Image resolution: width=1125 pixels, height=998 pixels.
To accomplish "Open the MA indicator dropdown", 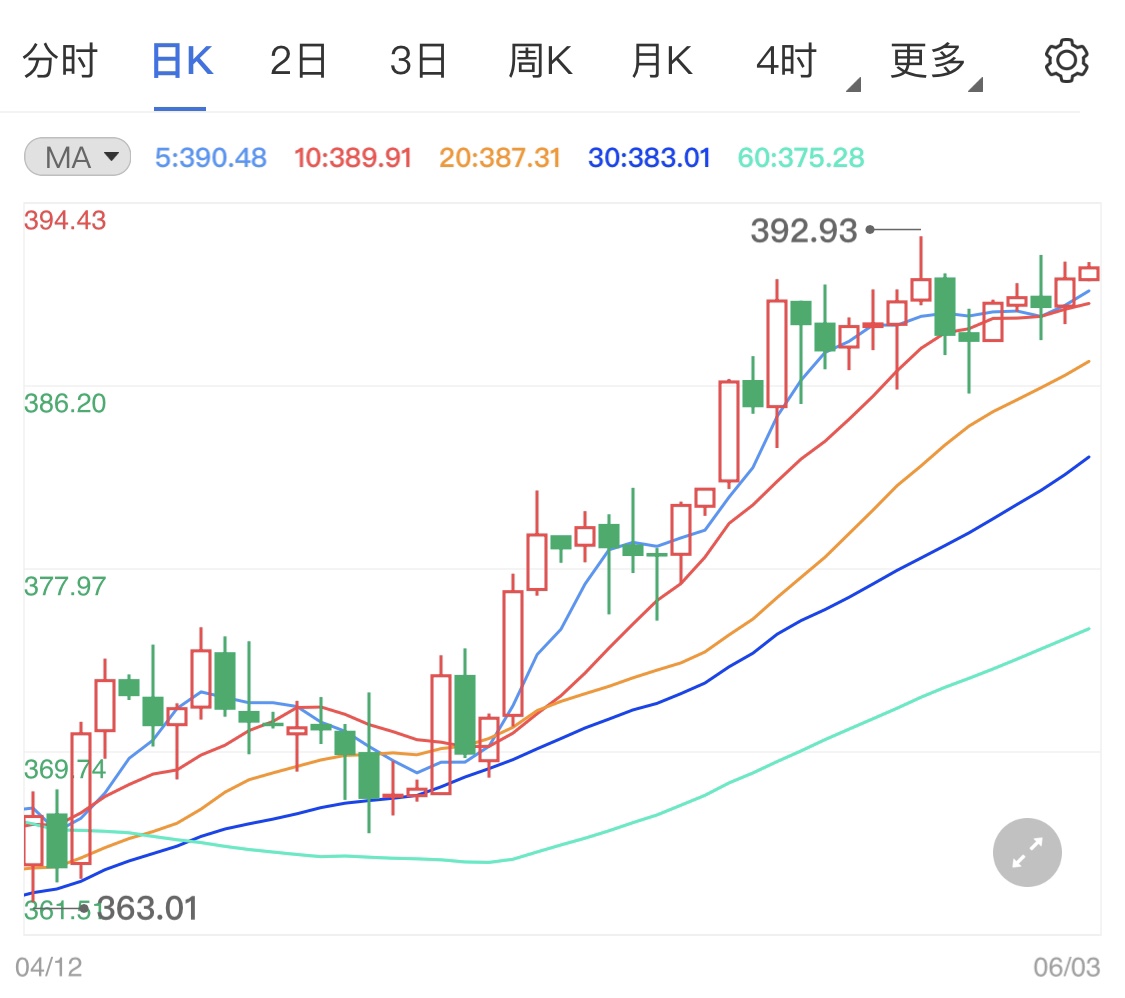I will pos(77,157).
